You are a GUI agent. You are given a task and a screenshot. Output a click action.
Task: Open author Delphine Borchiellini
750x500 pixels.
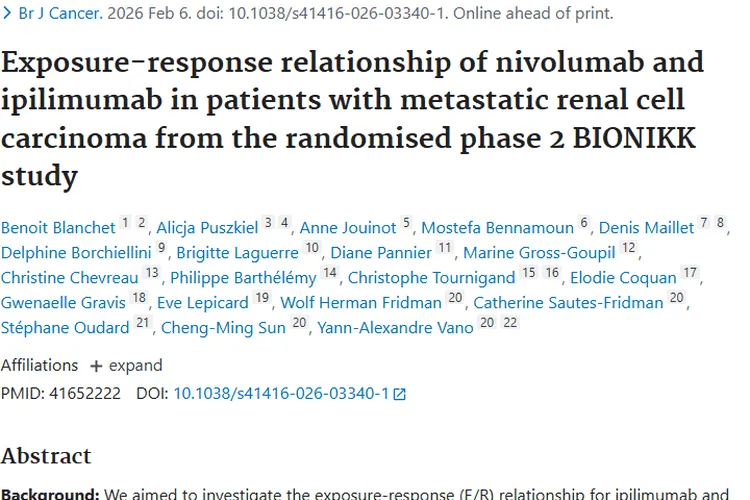click(x=76, y=252)
